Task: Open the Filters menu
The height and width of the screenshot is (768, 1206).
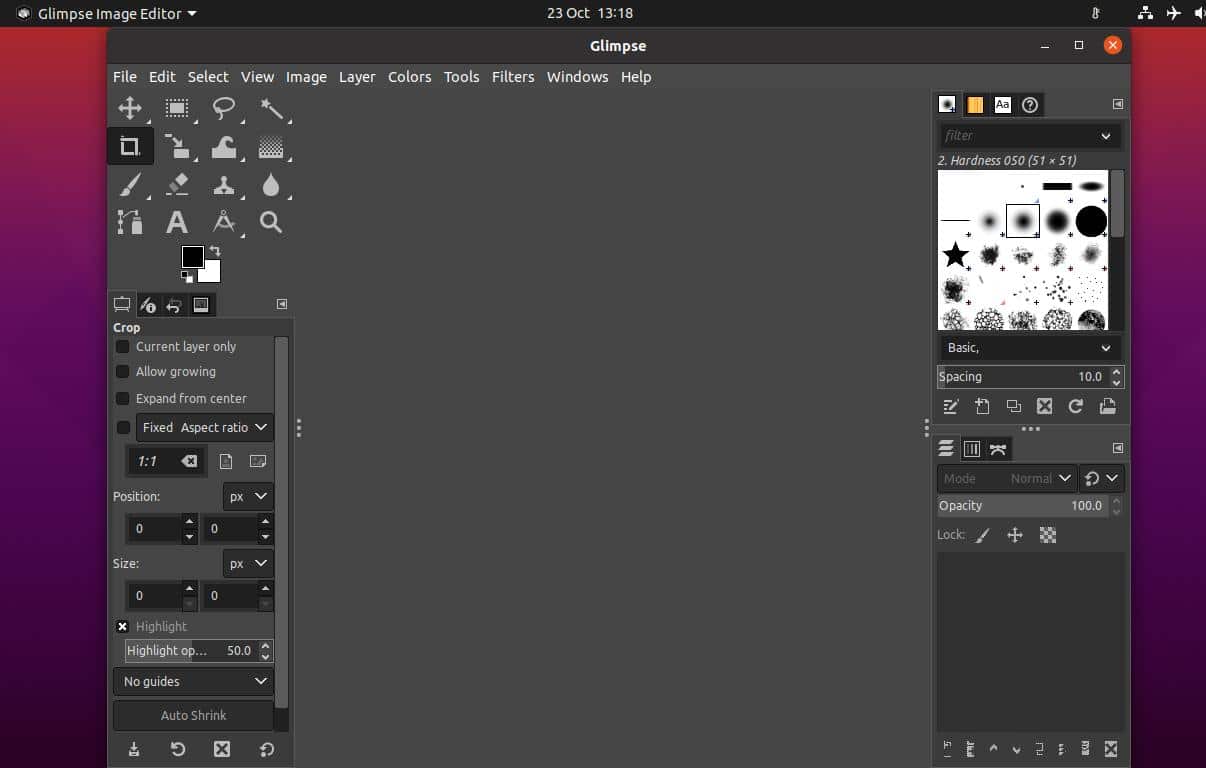Action: pos(513,77)
